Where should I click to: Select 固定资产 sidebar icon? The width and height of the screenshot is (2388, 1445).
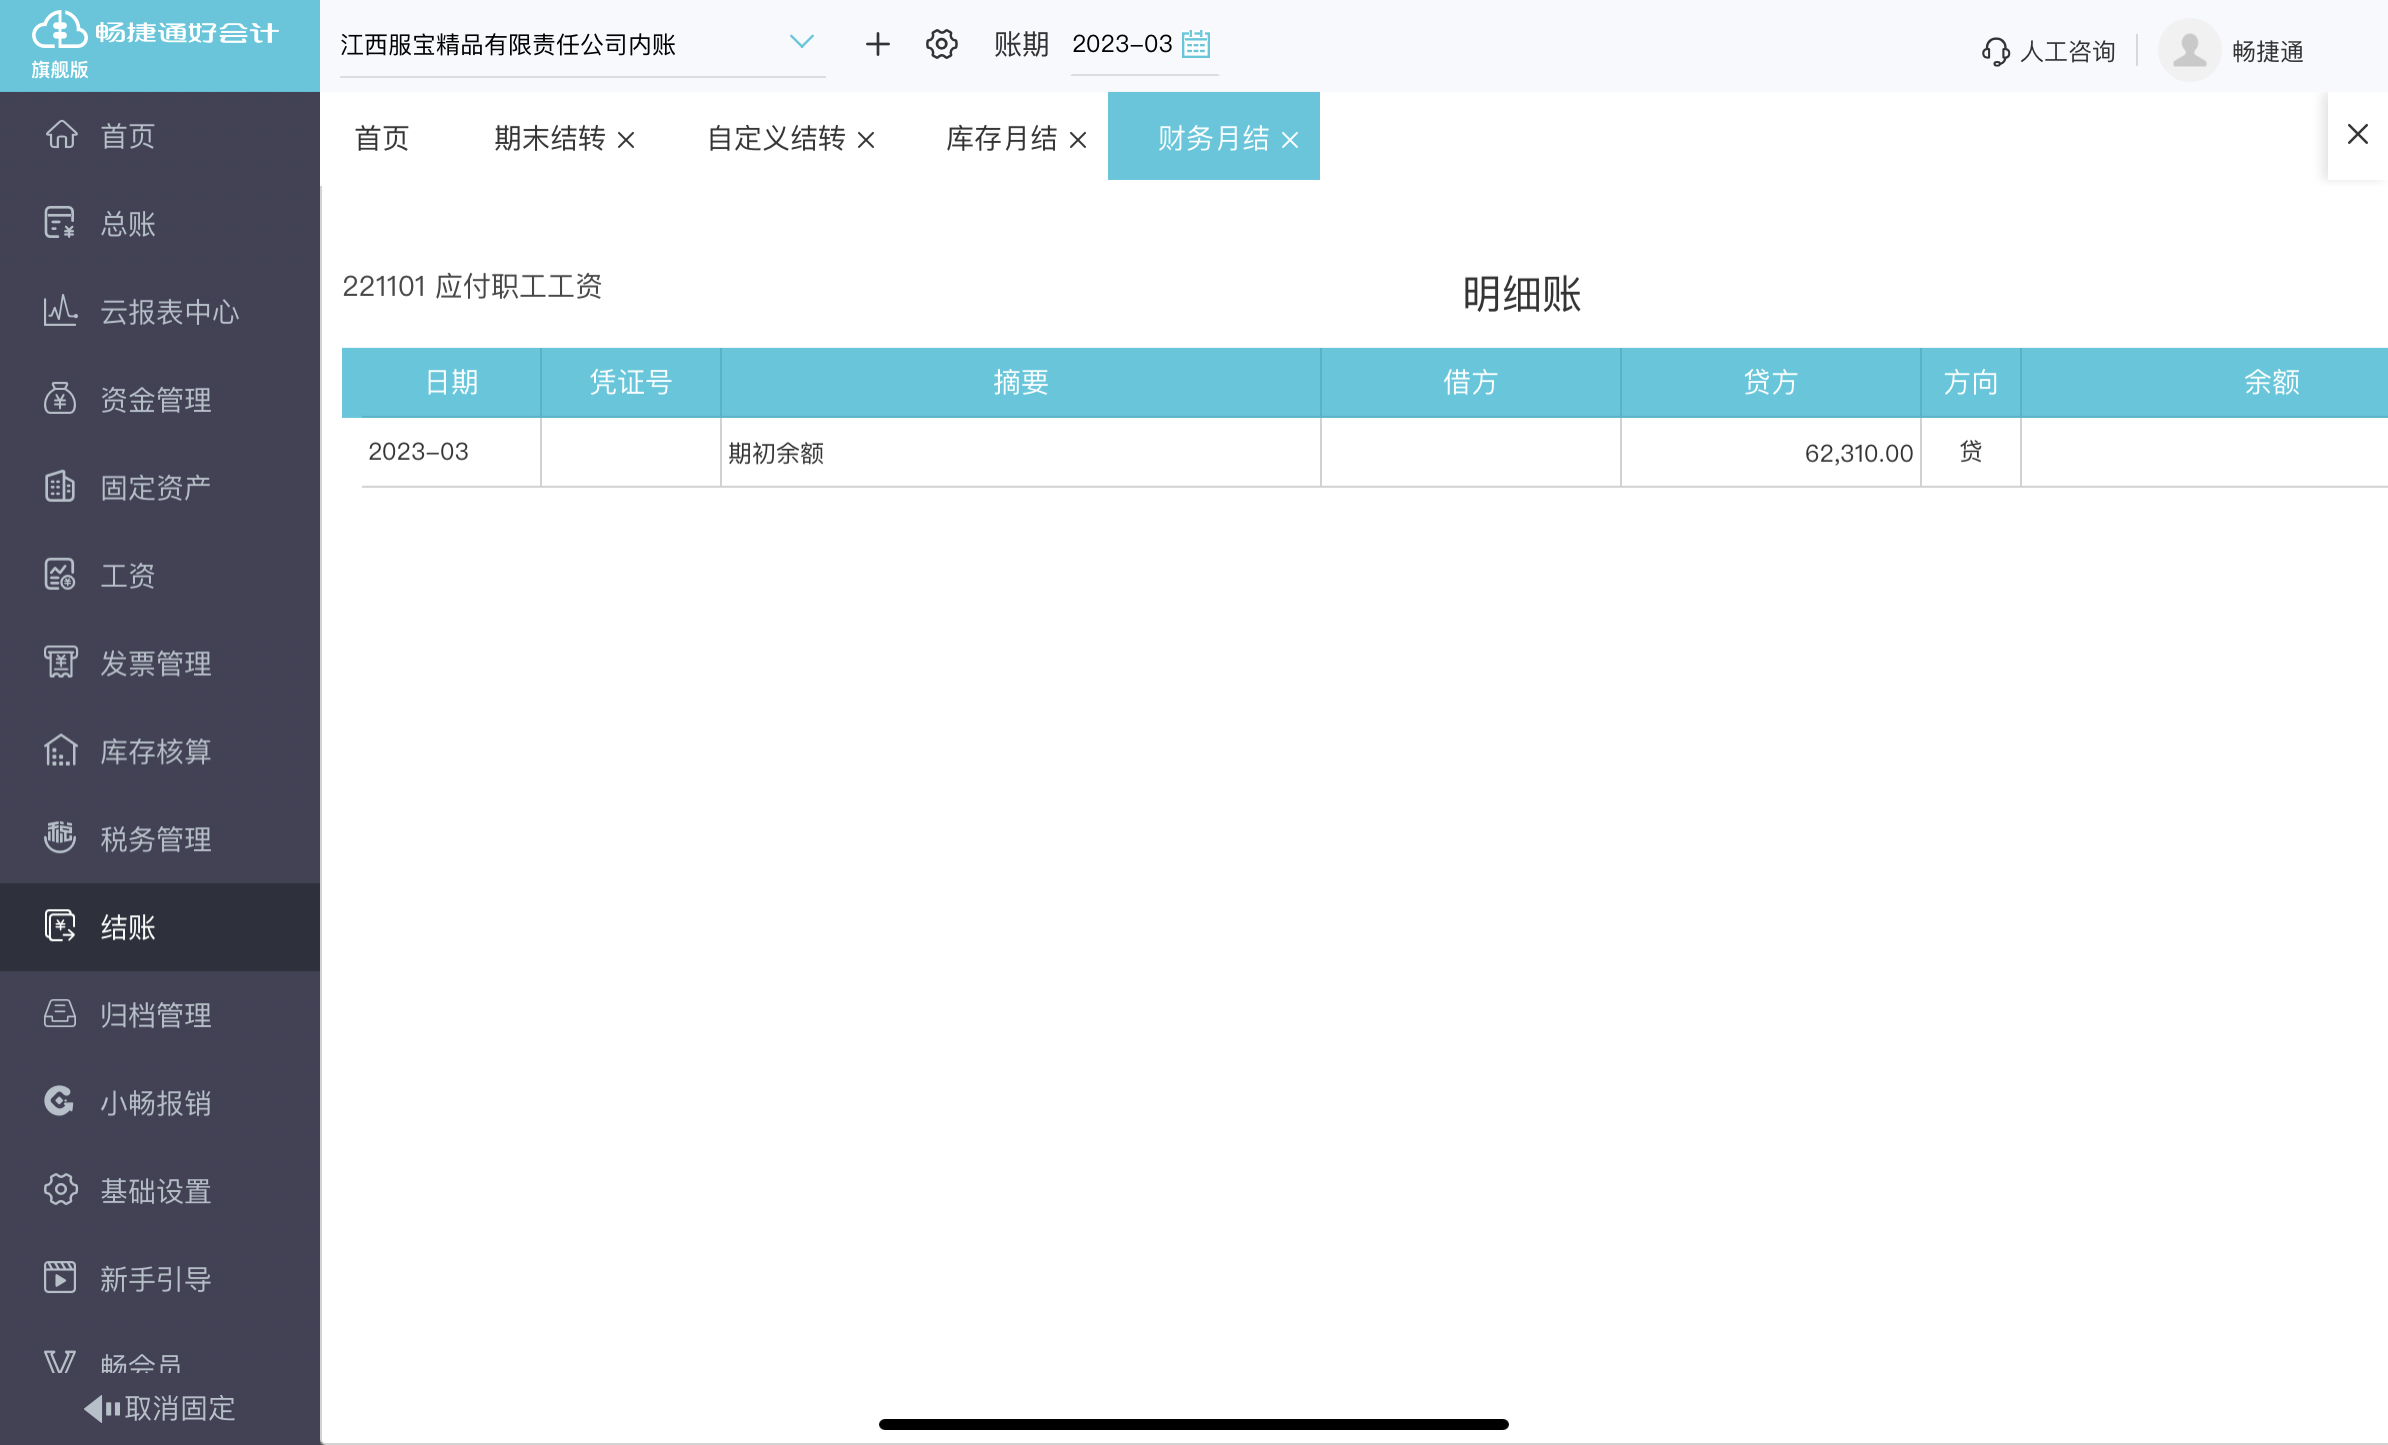pyautogui.click(x=60, y=486)
